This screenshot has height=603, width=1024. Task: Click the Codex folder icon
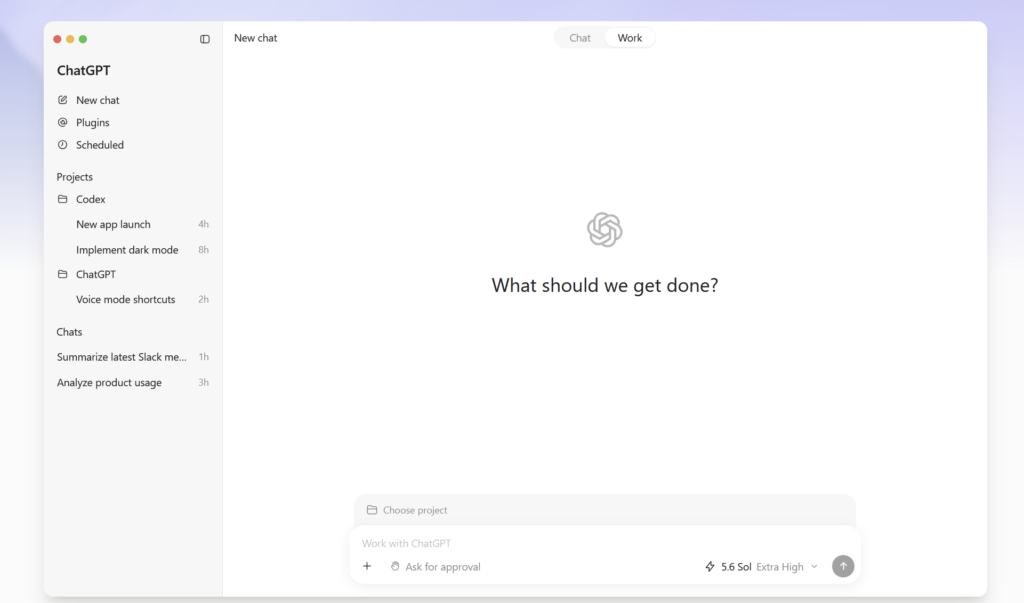tap(63, 199)
